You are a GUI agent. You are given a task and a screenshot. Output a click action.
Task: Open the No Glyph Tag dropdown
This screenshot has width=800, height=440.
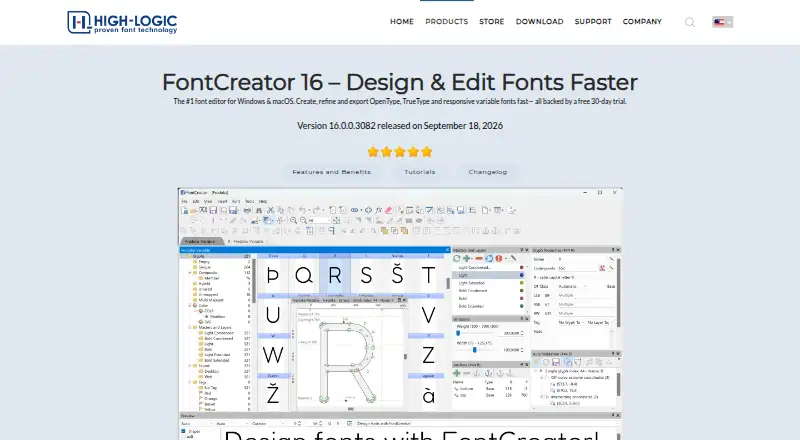click(569, 323)
